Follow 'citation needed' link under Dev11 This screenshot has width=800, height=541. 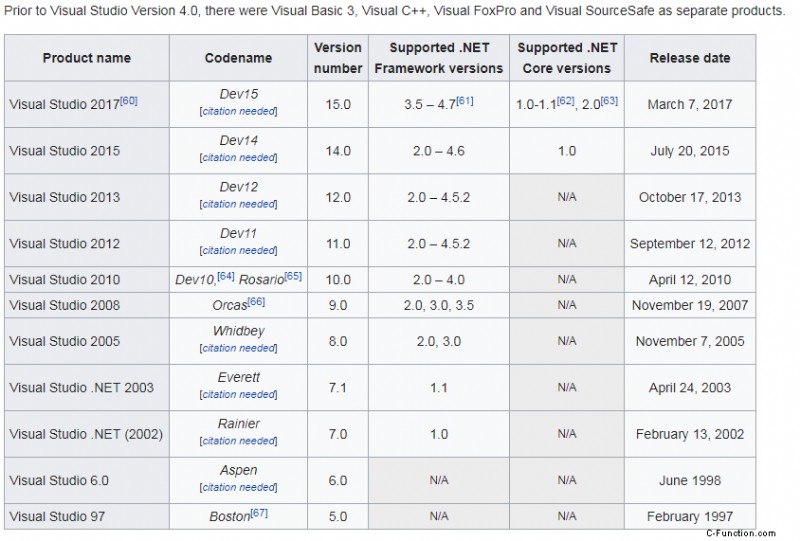(x=238, y=250)
